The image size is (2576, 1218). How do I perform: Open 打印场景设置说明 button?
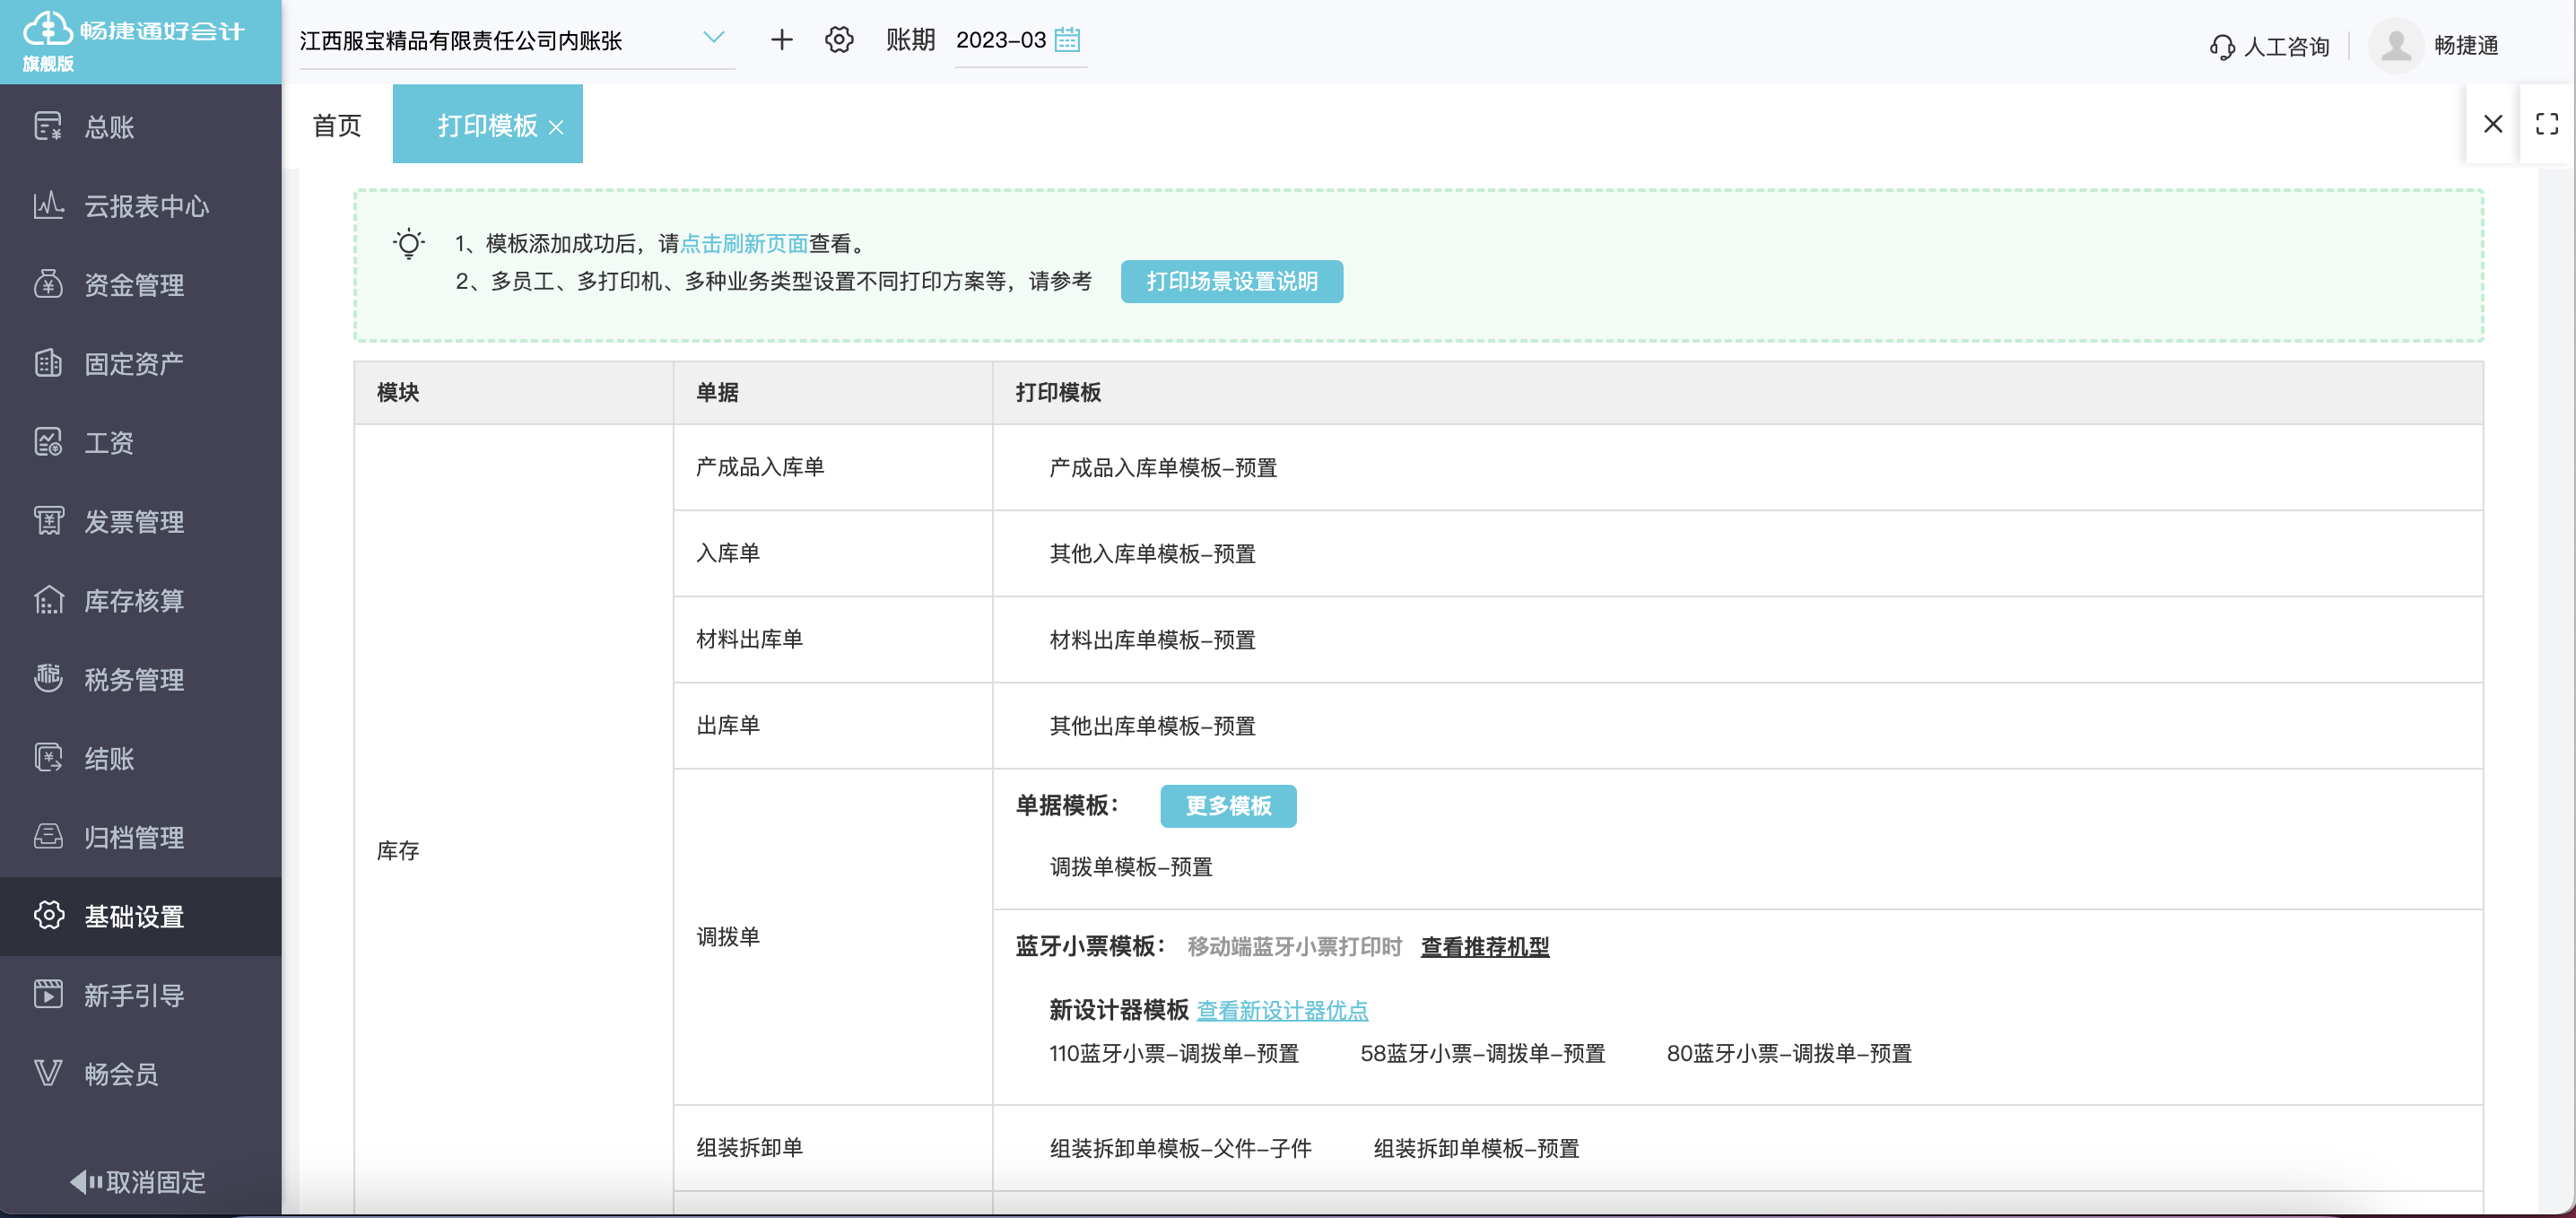pos(1232,281)
